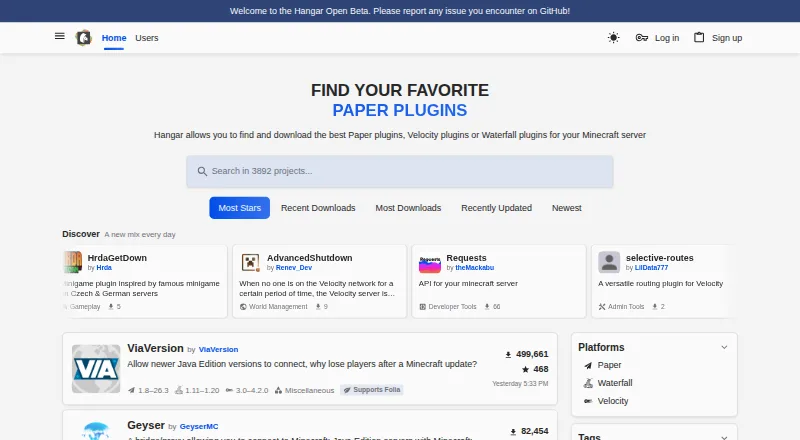The height and width of the screenshot is (440, 800).
Task: Click ViaVersion star icon
Action: click(526, 370)
